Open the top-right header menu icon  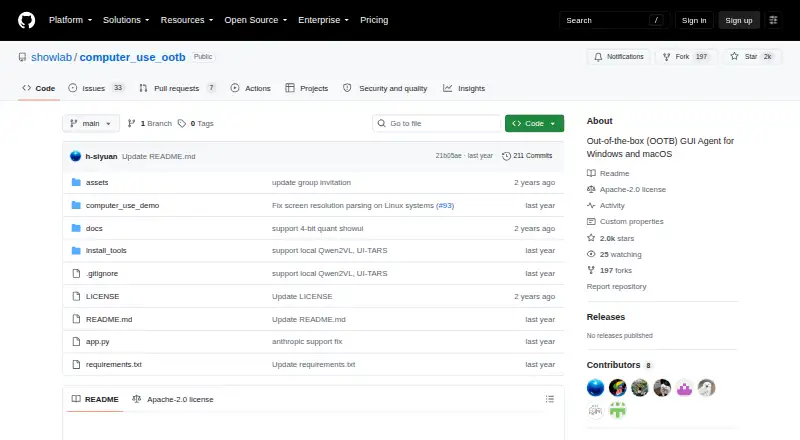pyautogui.click(x=773, y=20)
